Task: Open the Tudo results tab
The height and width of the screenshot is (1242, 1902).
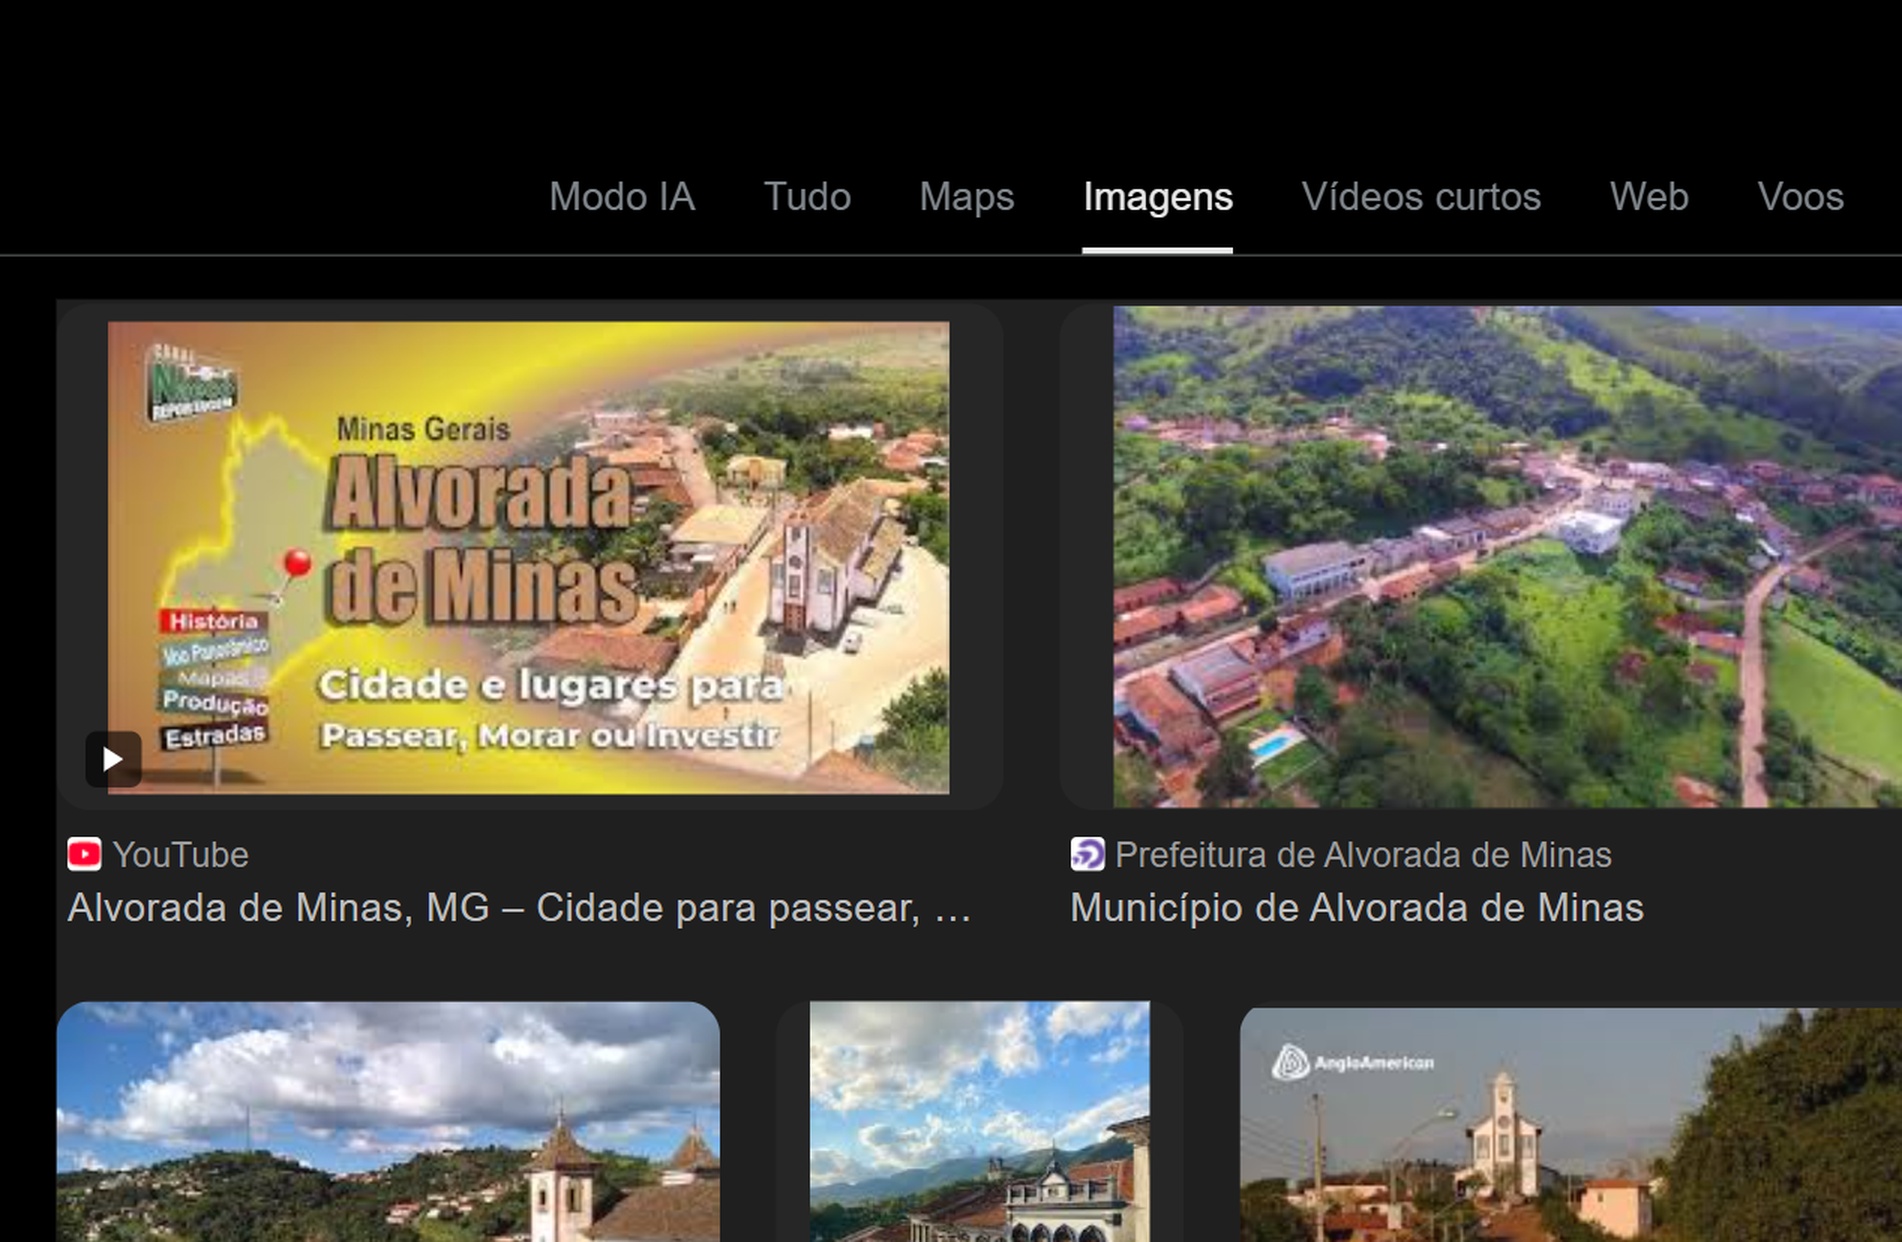Action: point(807,197)
